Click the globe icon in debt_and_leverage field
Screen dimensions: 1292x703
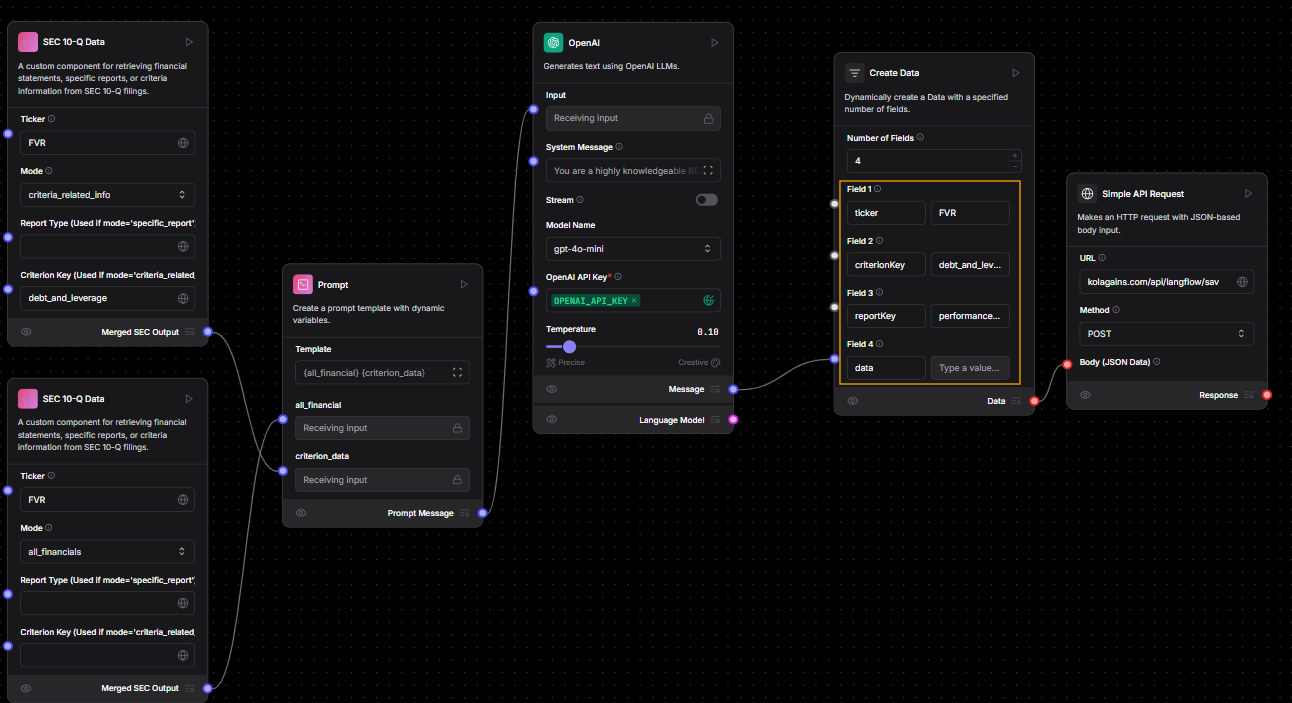pyautogui.click(x=183, y=298)
